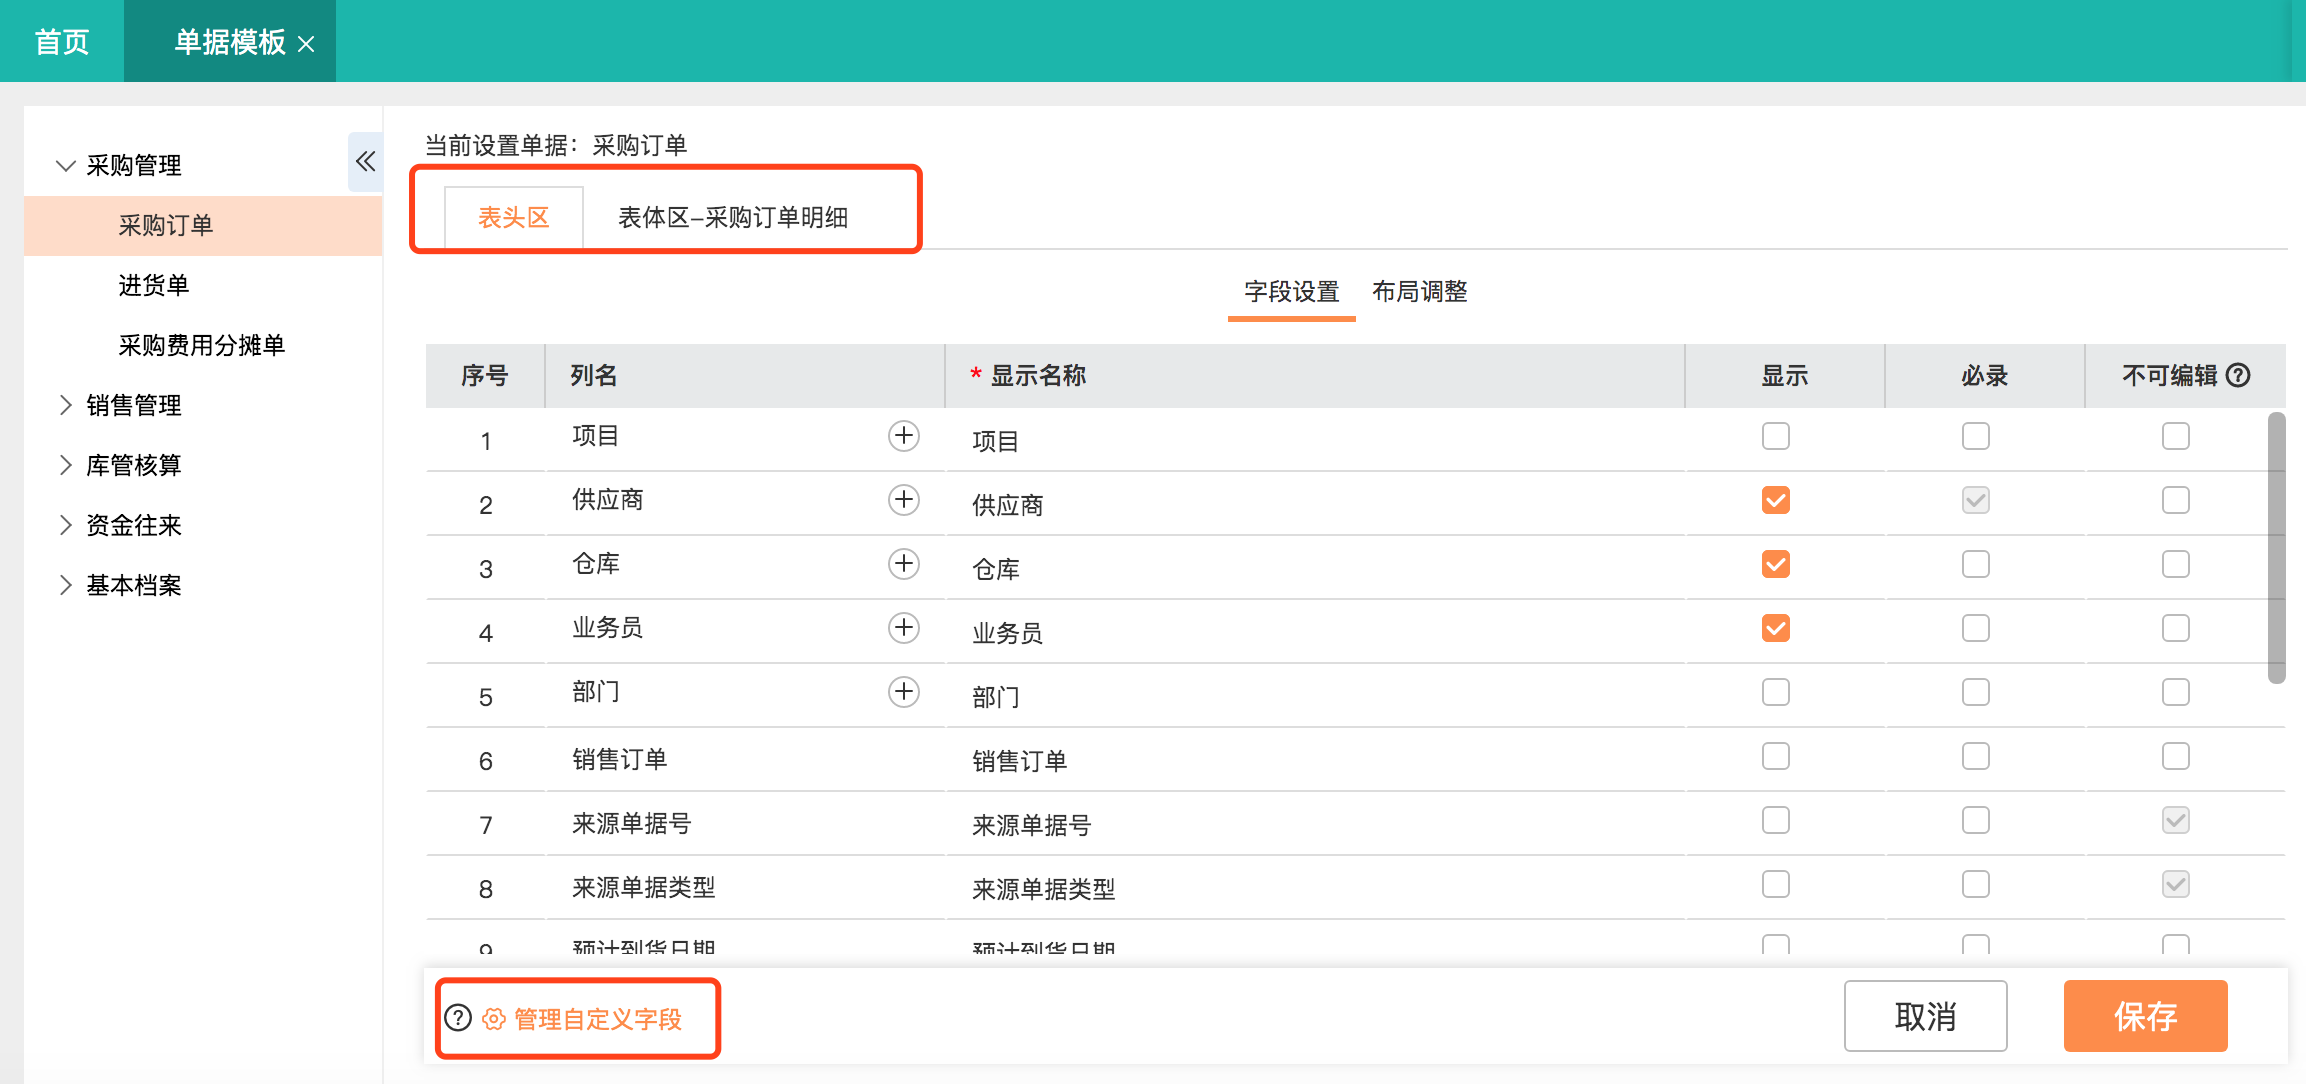2306x1084 pixels.
Task: Toggle 必录 checkbox for 仓库 field
Action: tap(1977, 565)
